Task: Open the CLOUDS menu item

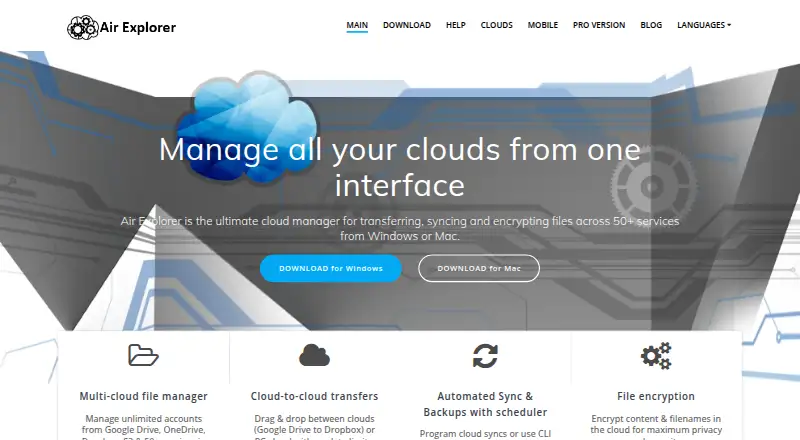Action: pyautogui.click(x=496, y=25)
